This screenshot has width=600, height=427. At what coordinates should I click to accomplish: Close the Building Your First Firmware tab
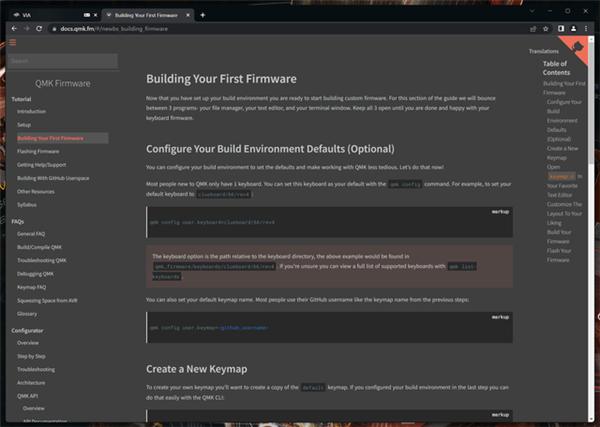click(190, 15)
